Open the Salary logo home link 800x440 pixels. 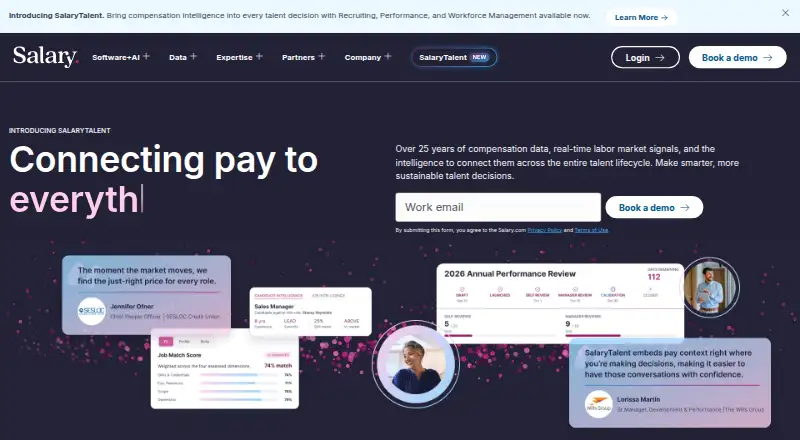(45, 57)
